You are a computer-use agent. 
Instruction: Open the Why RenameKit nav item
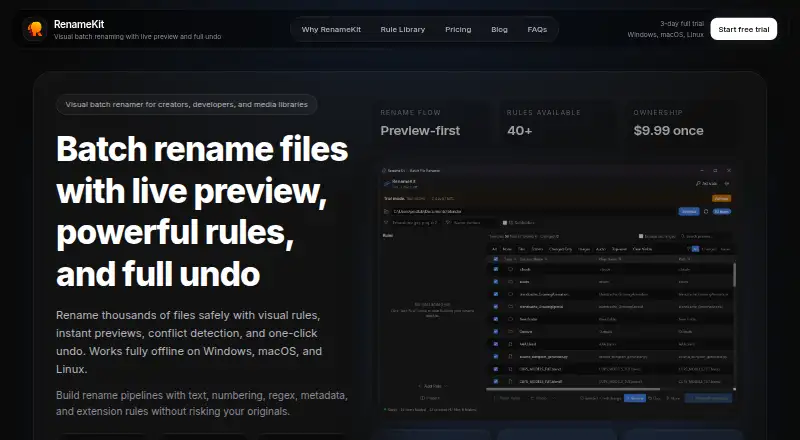click(331, 30)
